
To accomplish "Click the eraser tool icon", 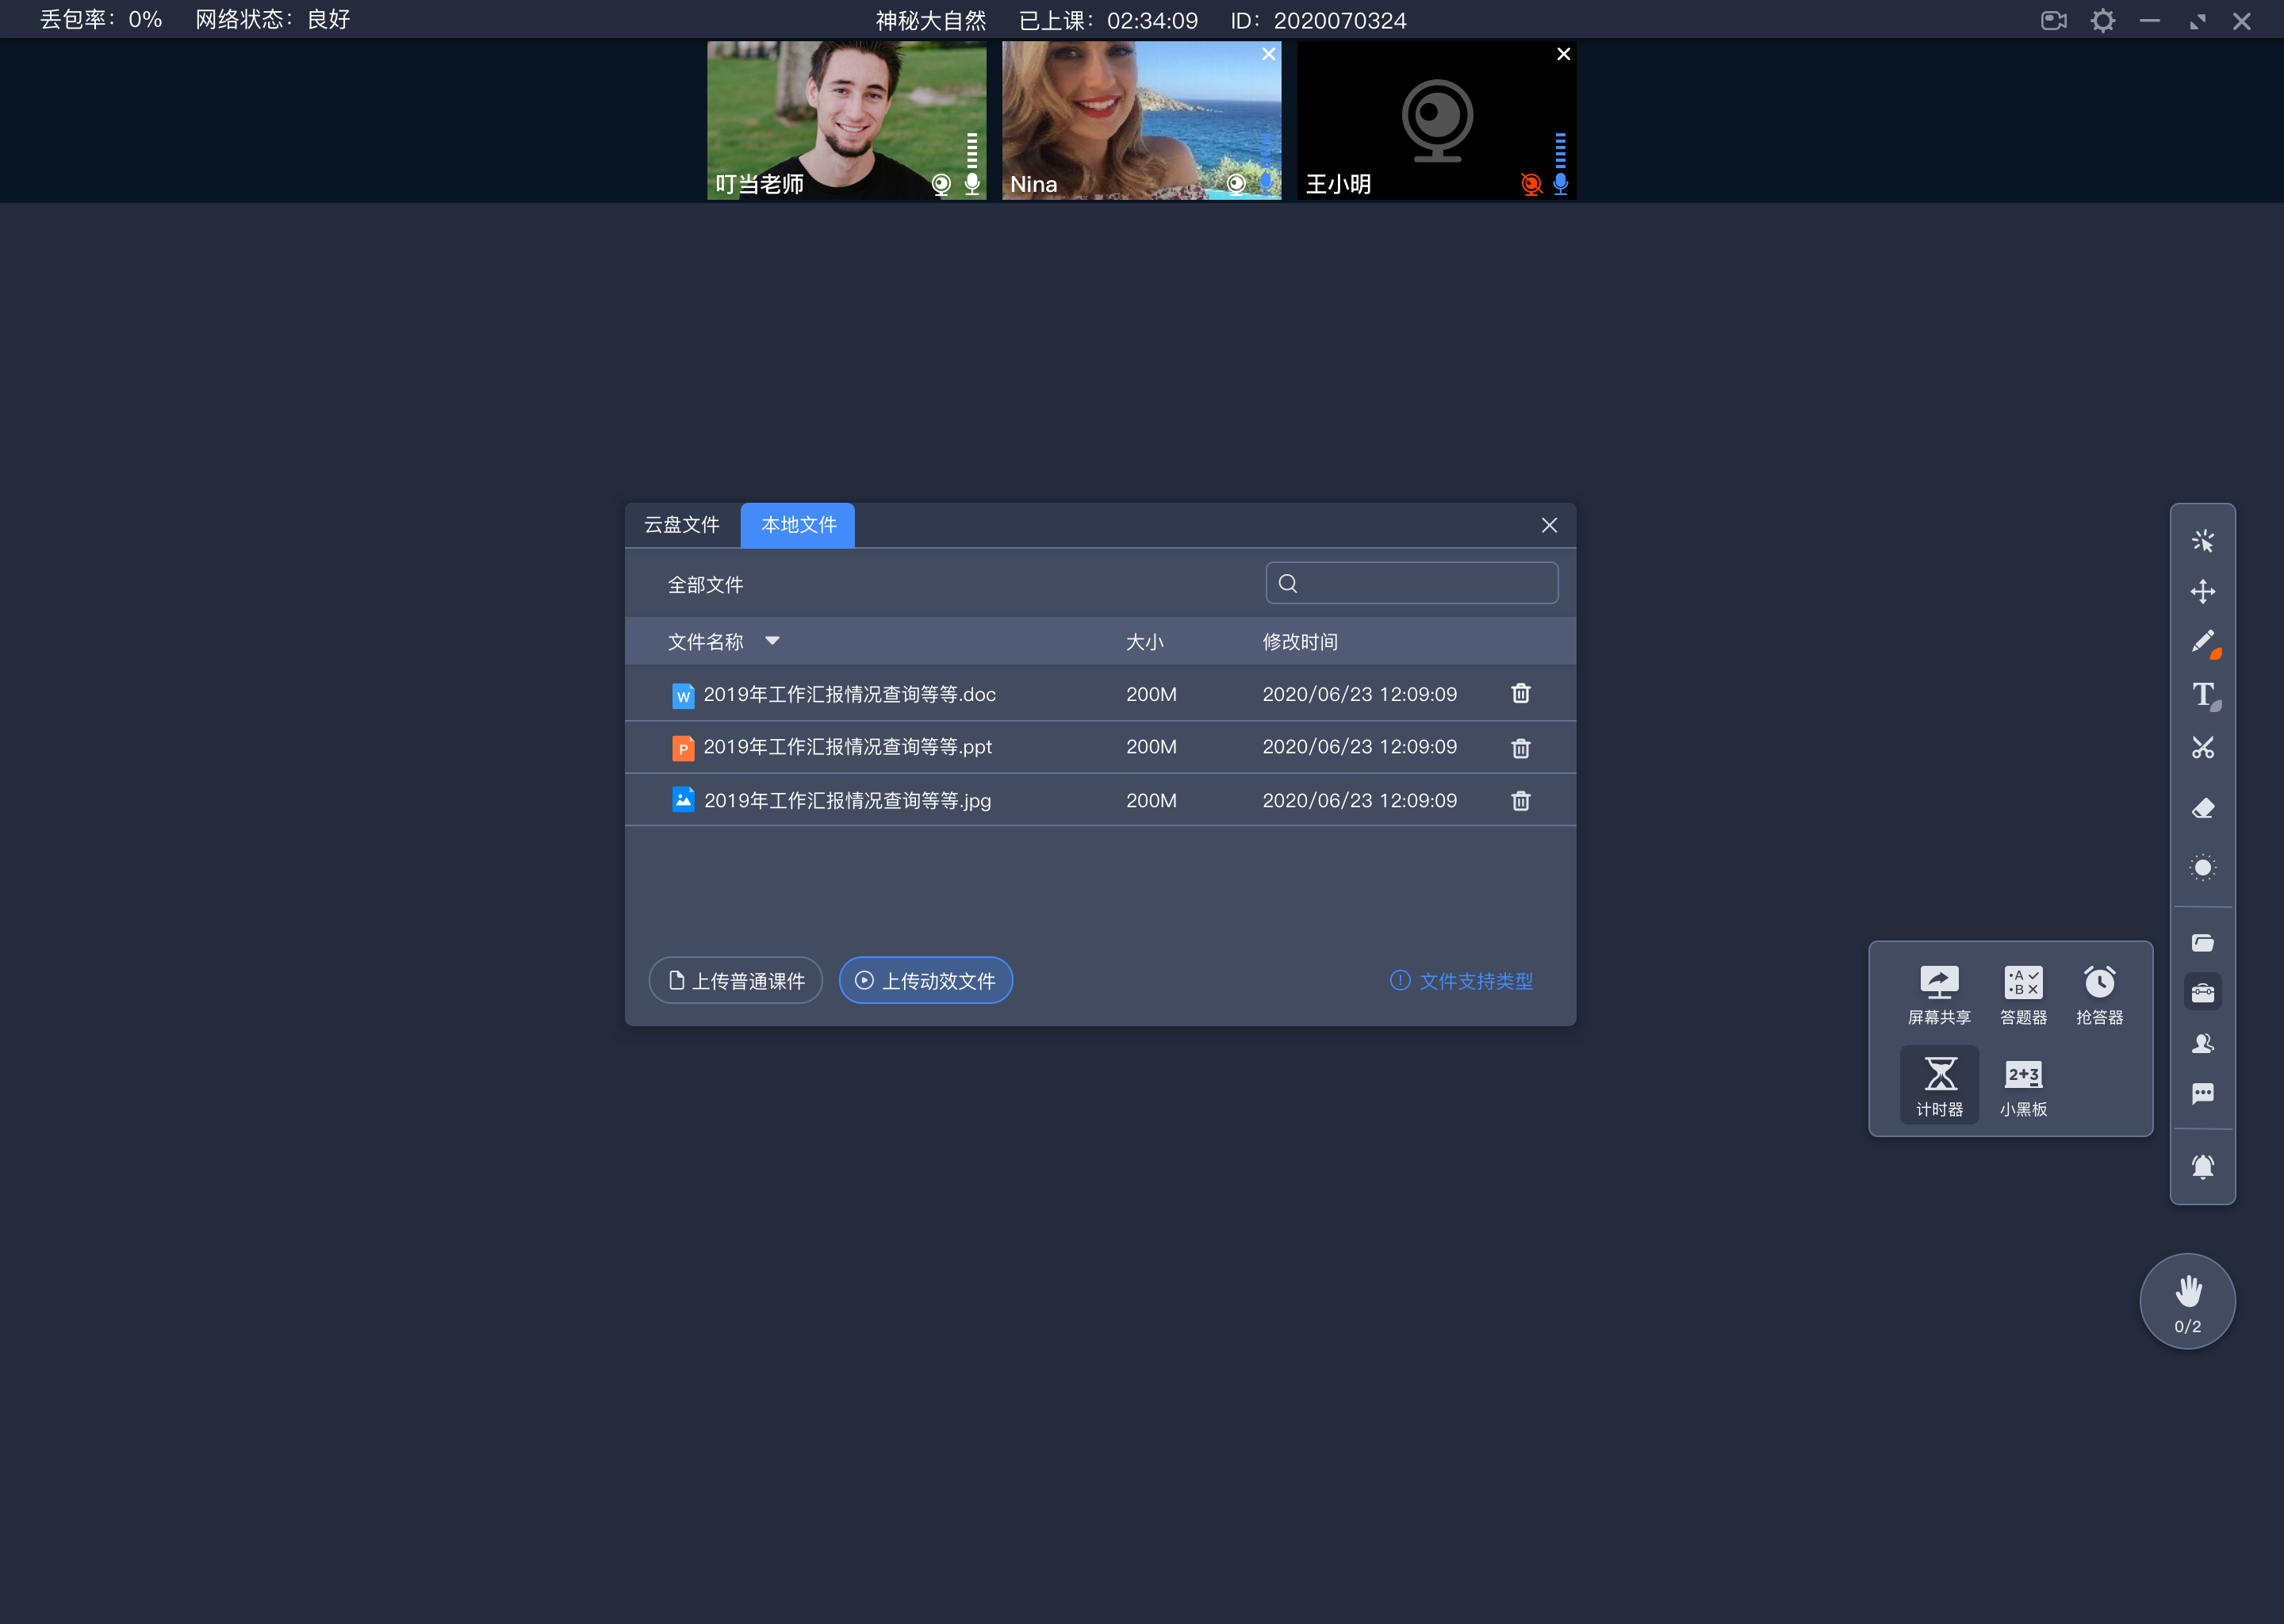I will 2203,806.
